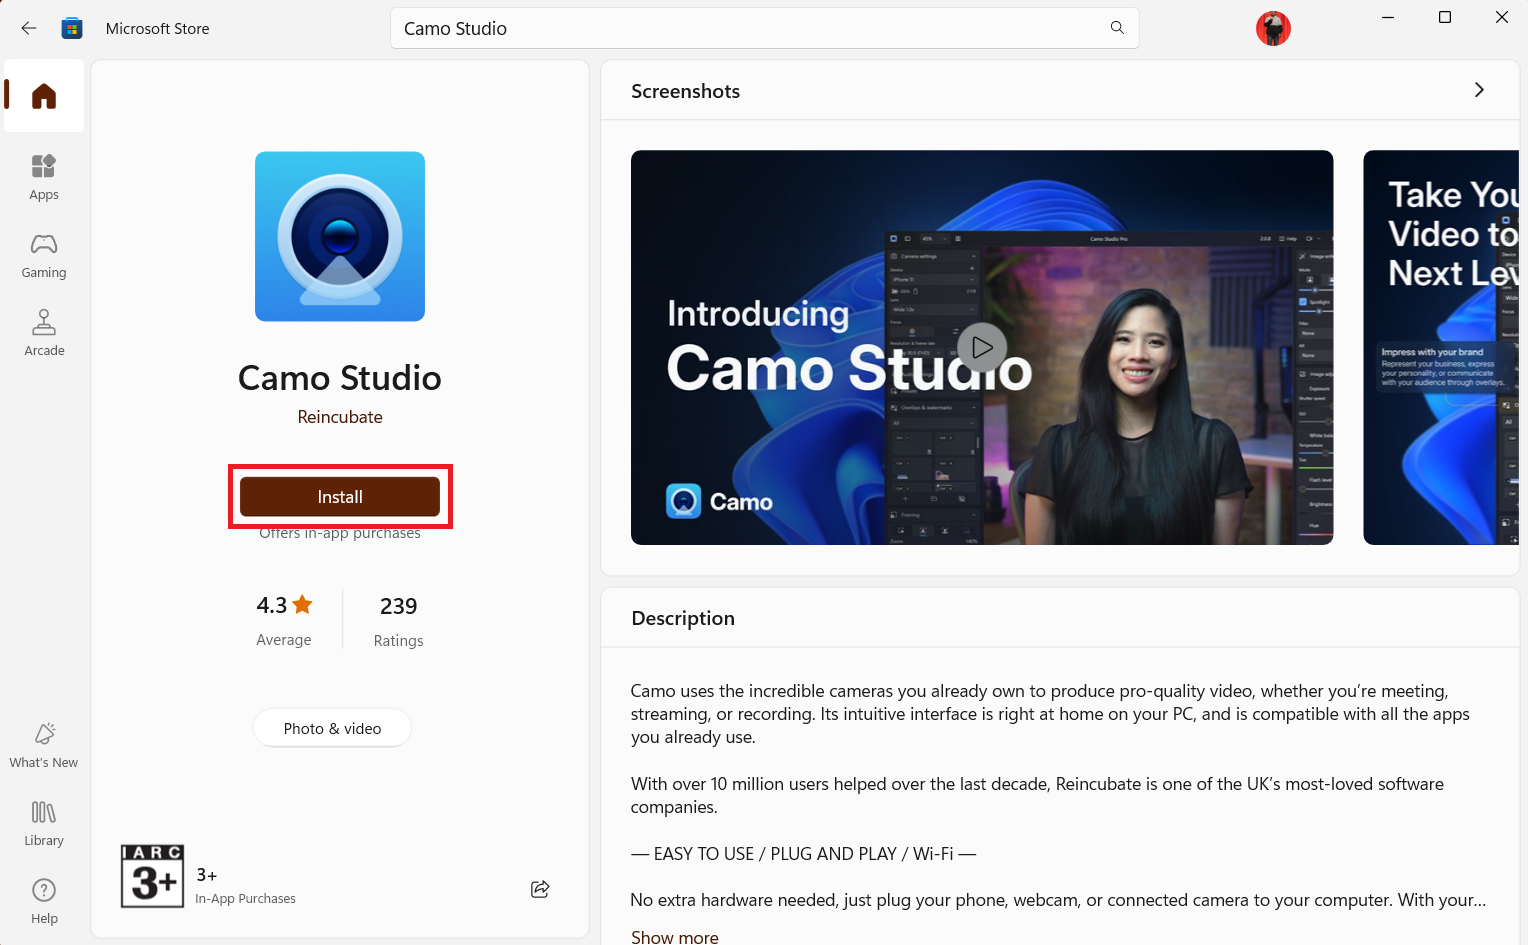
Task: Open Help from the sidebar
Action: [43, 900]
